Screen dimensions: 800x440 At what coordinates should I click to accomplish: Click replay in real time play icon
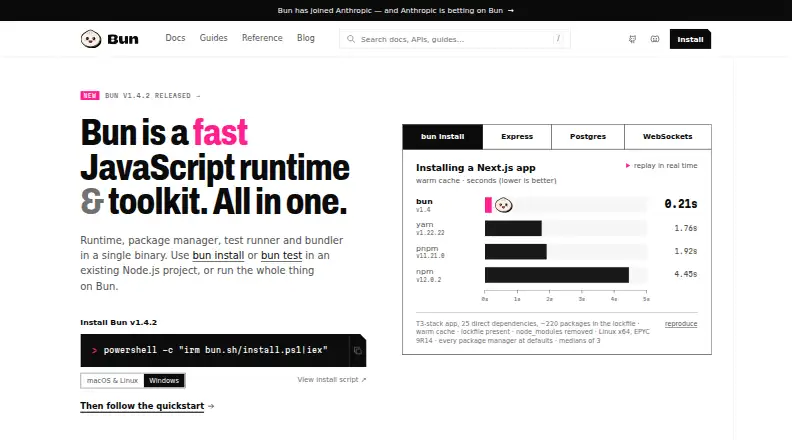coord(628,165)
